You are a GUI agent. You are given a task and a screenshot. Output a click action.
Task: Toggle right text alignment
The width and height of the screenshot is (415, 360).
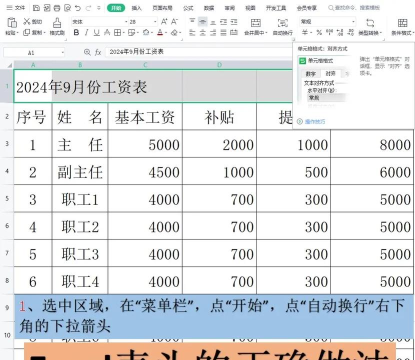213,33
